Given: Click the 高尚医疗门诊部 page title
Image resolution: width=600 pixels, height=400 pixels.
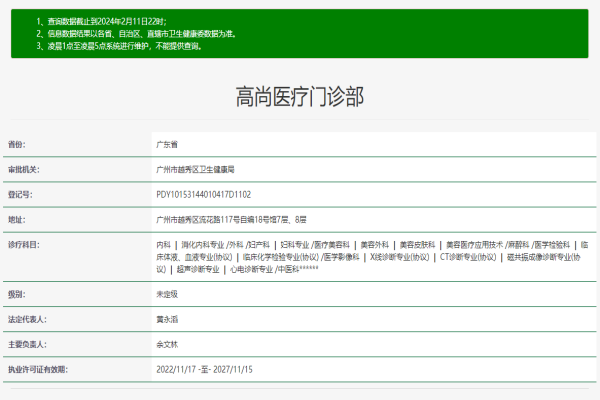Looking at the screenshot, I should coord(299,97).
